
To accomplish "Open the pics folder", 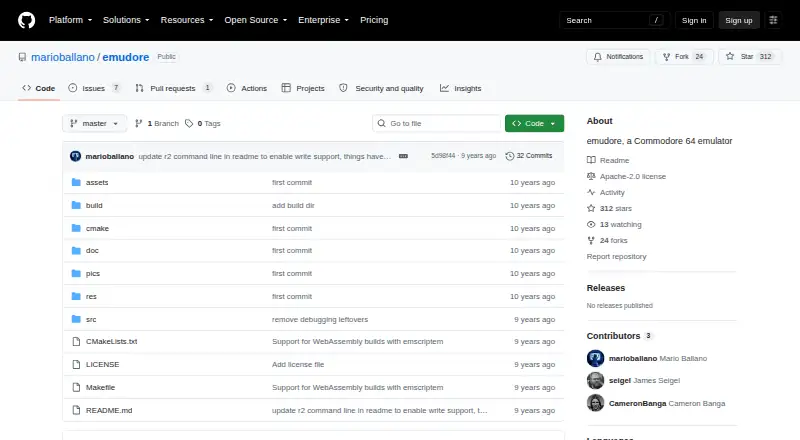I will coord(93,274).
